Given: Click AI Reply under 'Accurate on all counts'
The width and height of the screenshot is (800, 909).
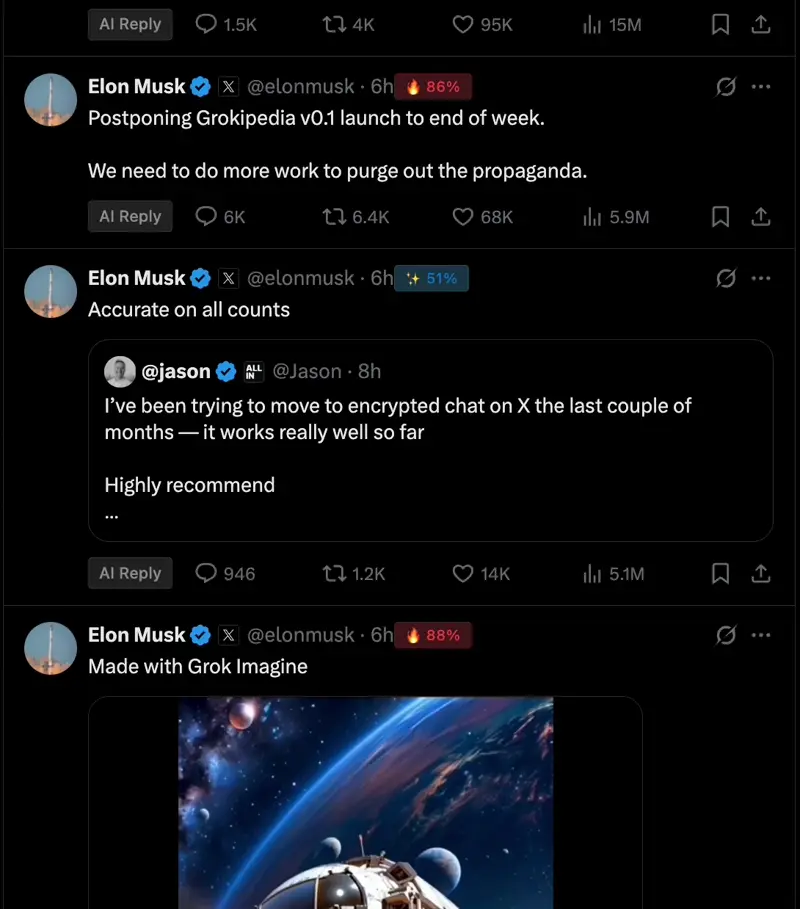Looking at the screenshot, I should pos(130,573).
